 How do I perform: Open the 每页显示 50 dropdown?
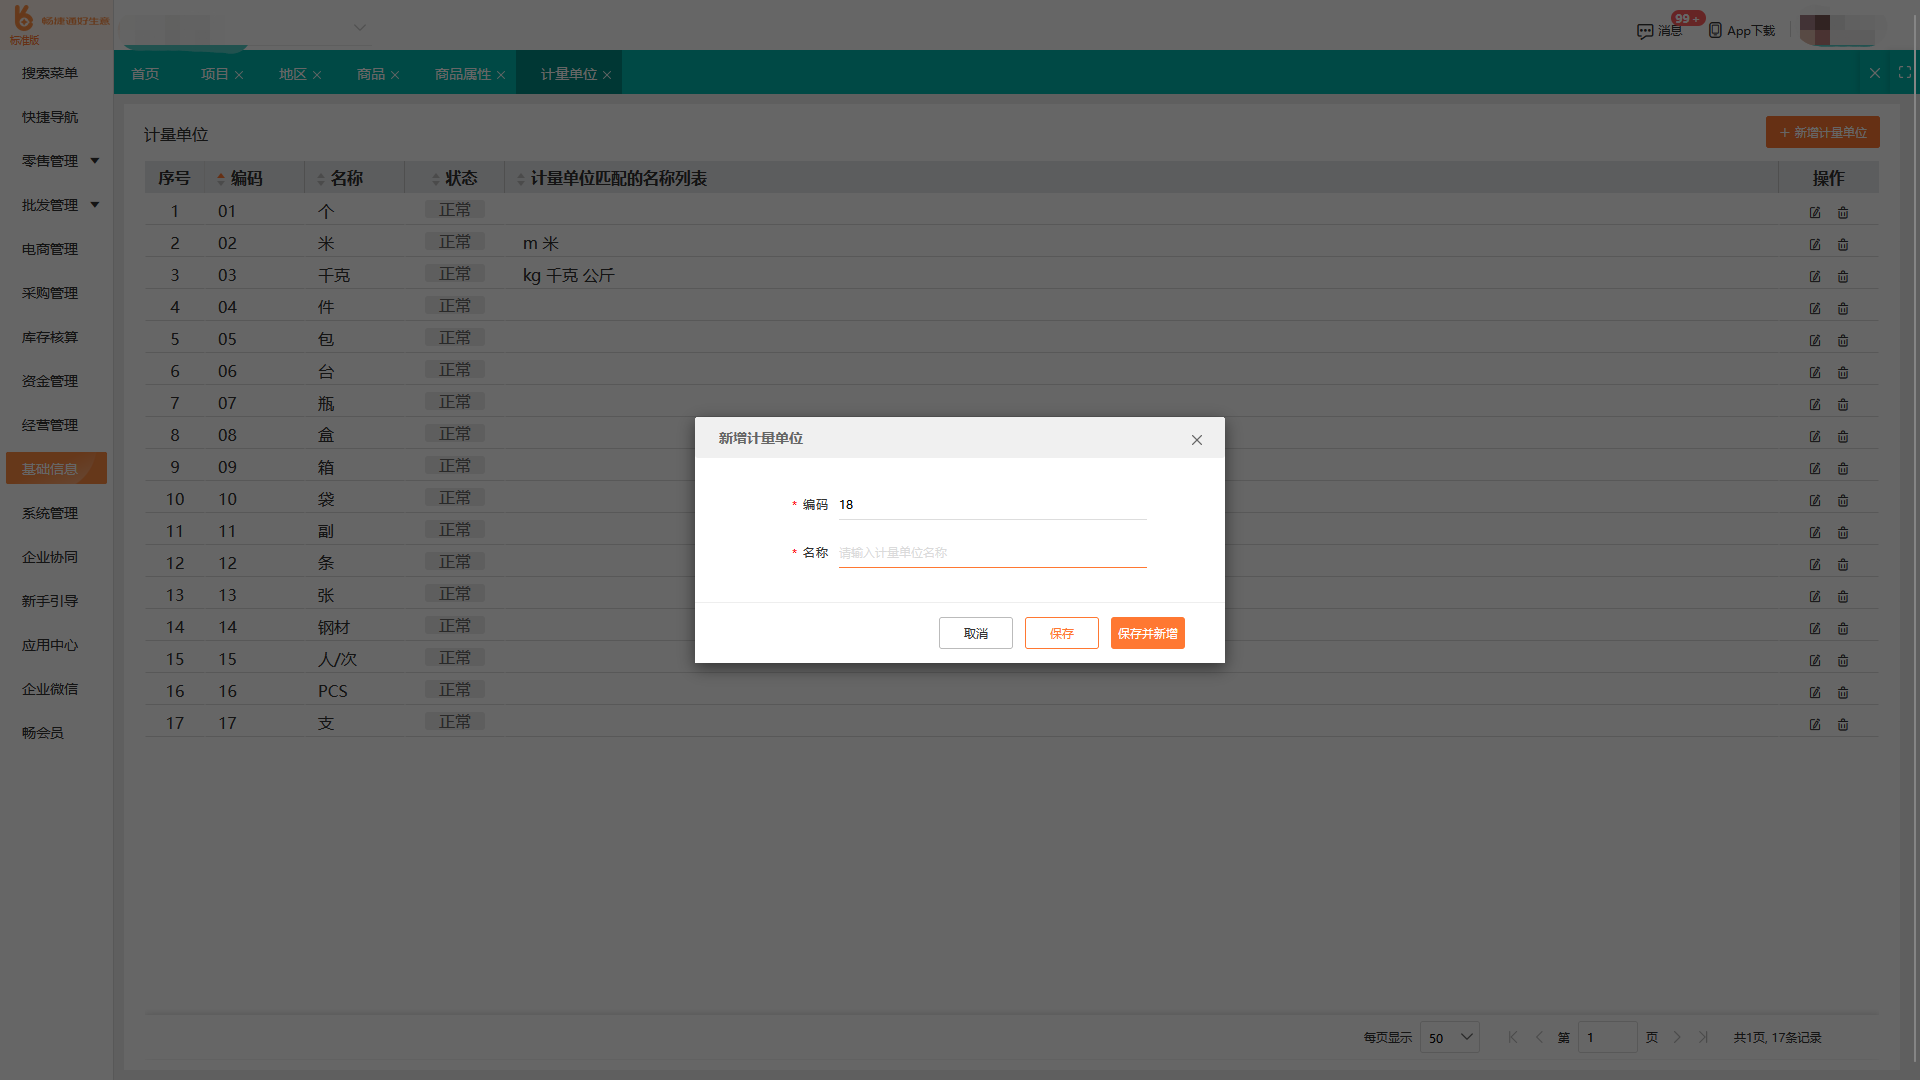[x=1449, y=1036]
